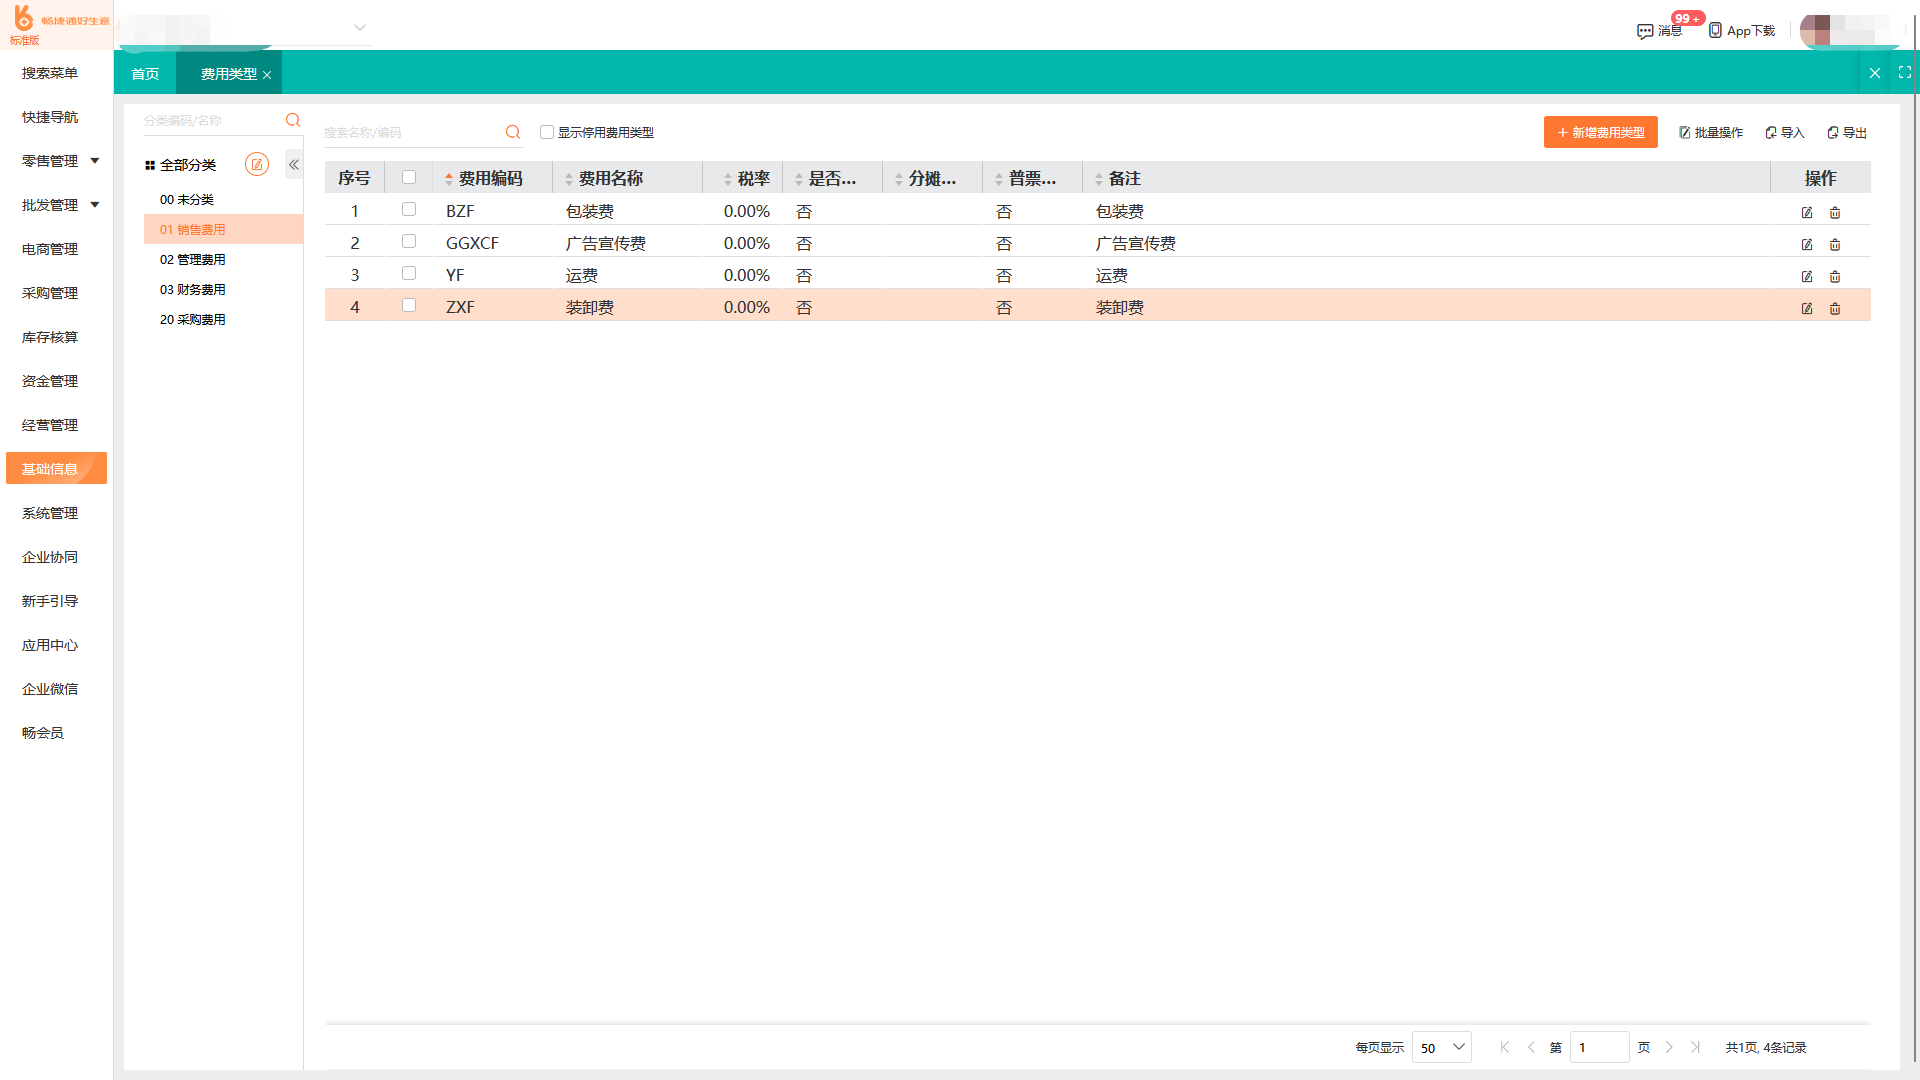Screen dimensions: 1920x1080
Task: Click batch operation 批量操作 icon
Action: click(1710, 131)
